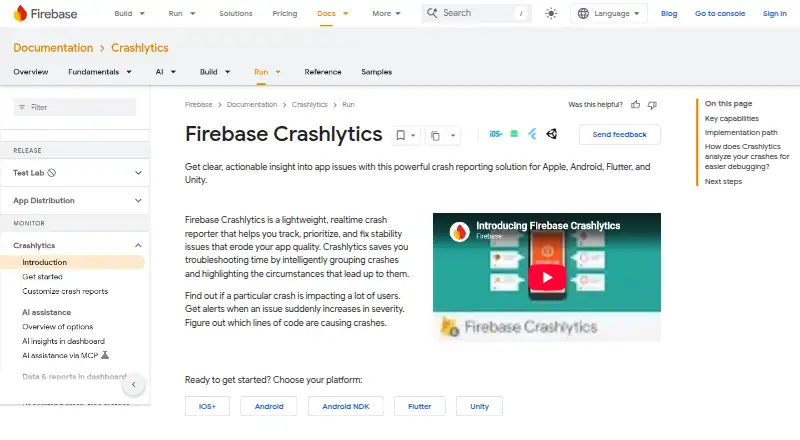Choose the Unity platform button
This screenshot has height=440, width=800.
click(x=479, y=406)
